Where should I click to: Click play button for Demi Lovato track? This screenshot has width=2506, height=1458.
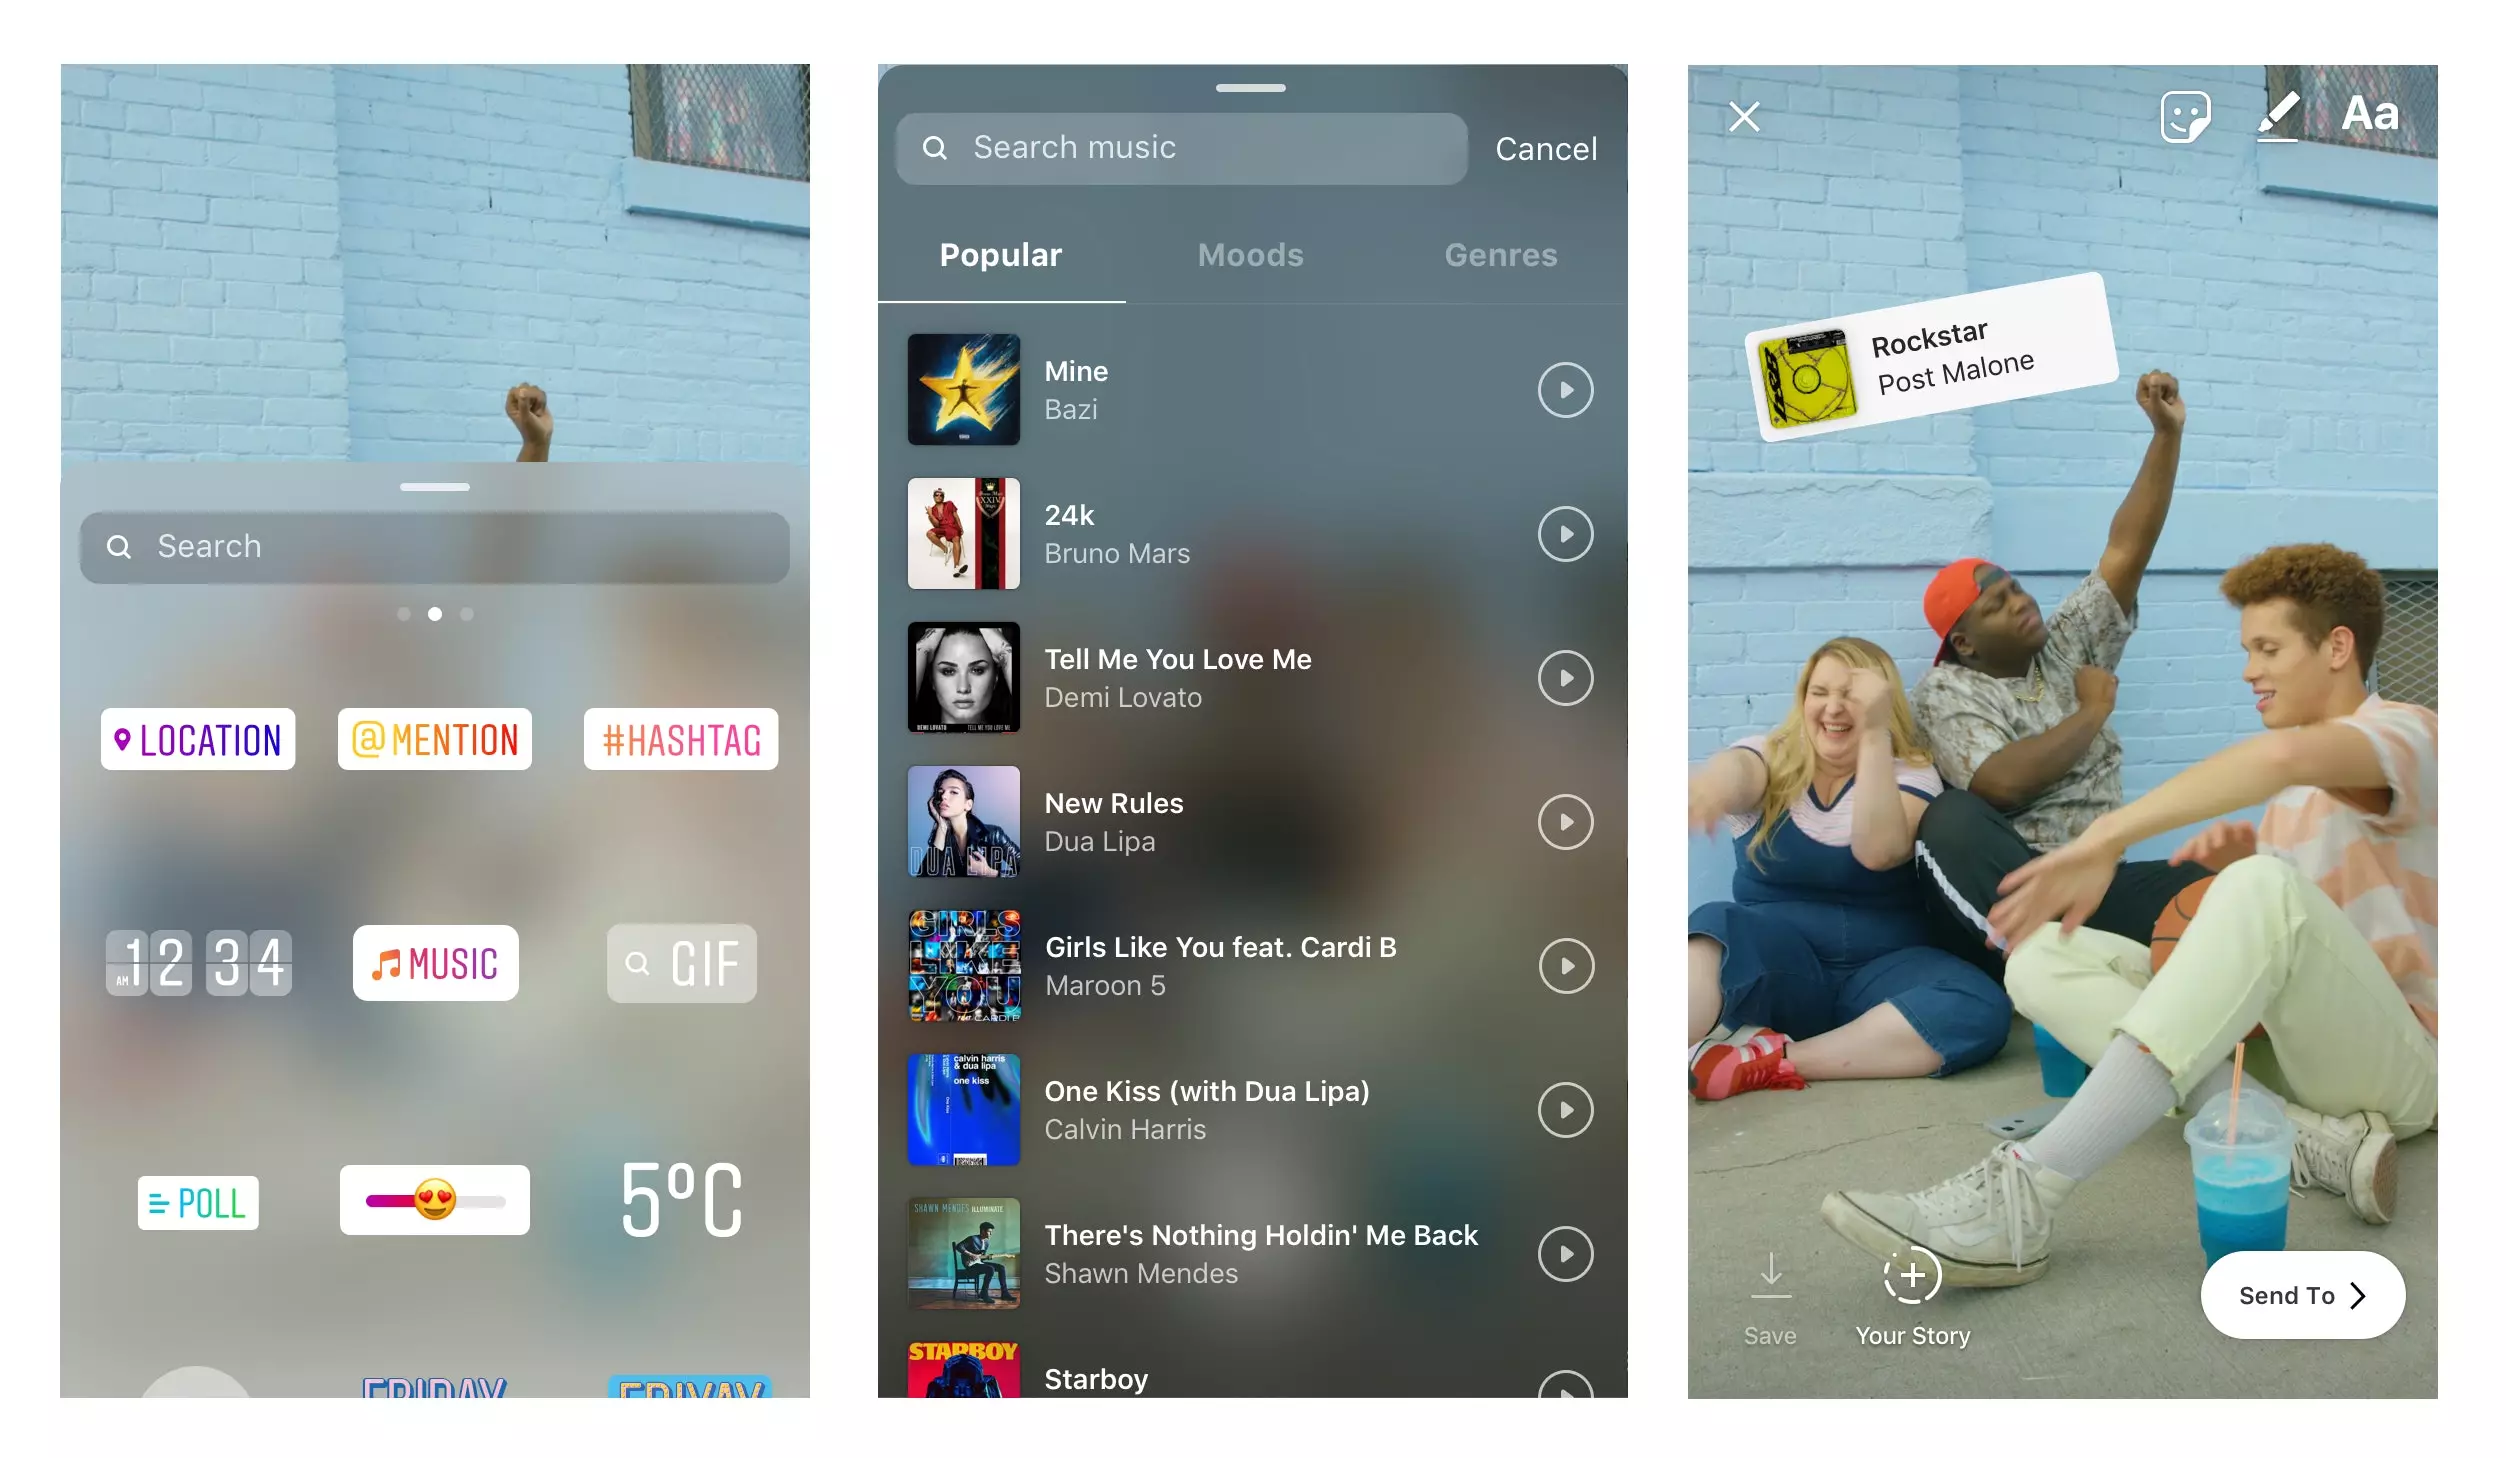[x=1564, y=675]
